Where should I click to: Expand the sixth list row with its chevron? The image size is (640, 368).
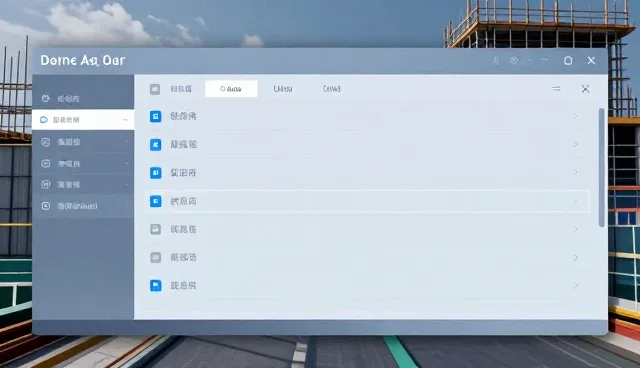pos(576,257)
